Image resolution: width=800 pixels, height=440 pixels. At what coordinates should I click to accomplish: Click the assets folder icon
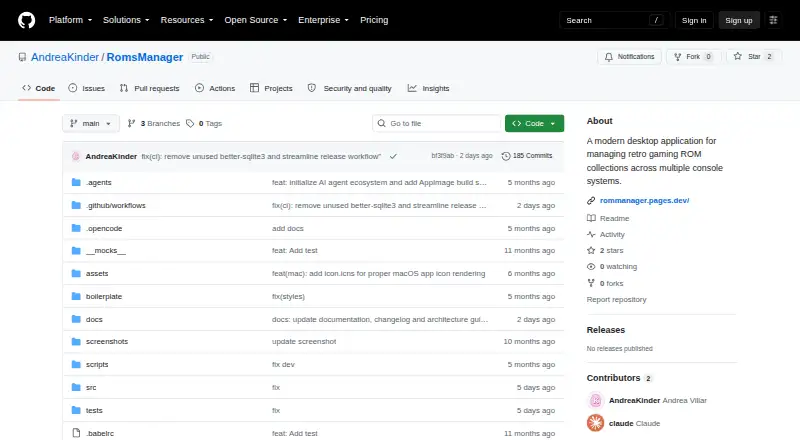click(76, 274)
